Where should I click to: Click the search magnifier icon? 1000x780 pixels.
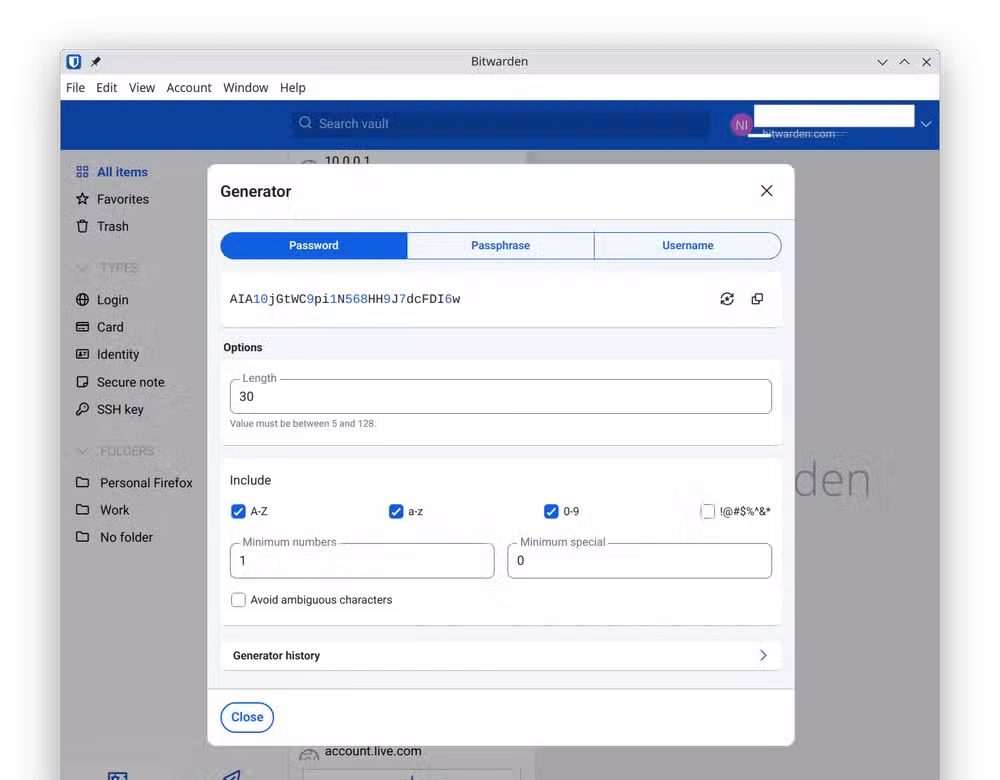(305, 122)
